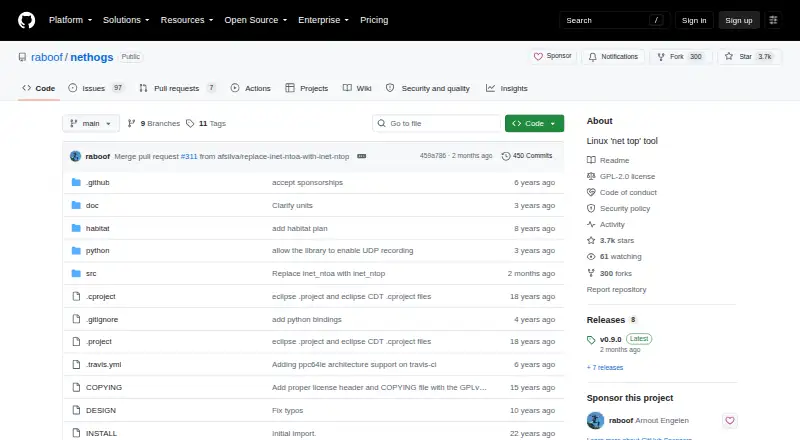
Task: Open the main branch selector
Action: 91,124
